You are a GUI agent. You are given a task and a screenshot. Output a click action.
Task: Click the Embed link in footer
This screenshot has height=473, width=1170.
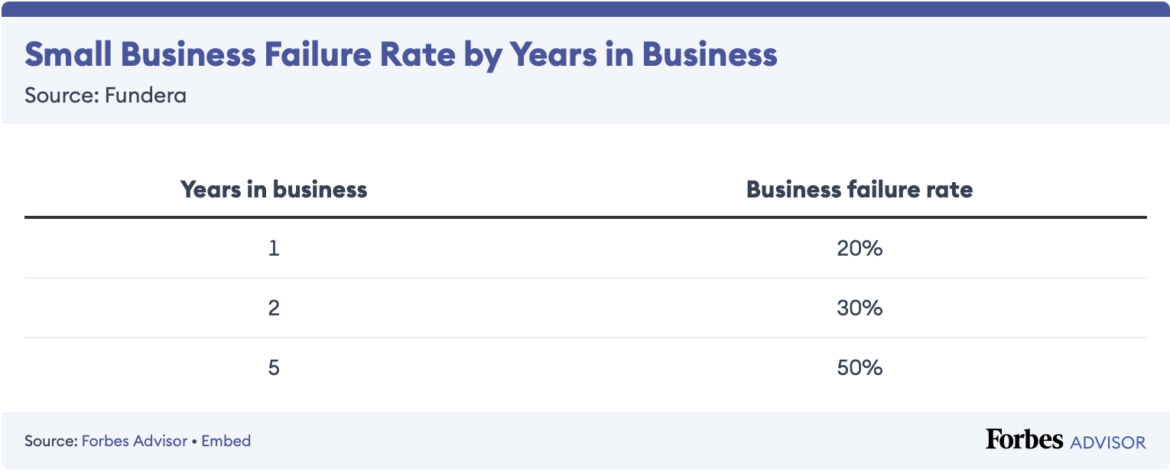(226, 441)
